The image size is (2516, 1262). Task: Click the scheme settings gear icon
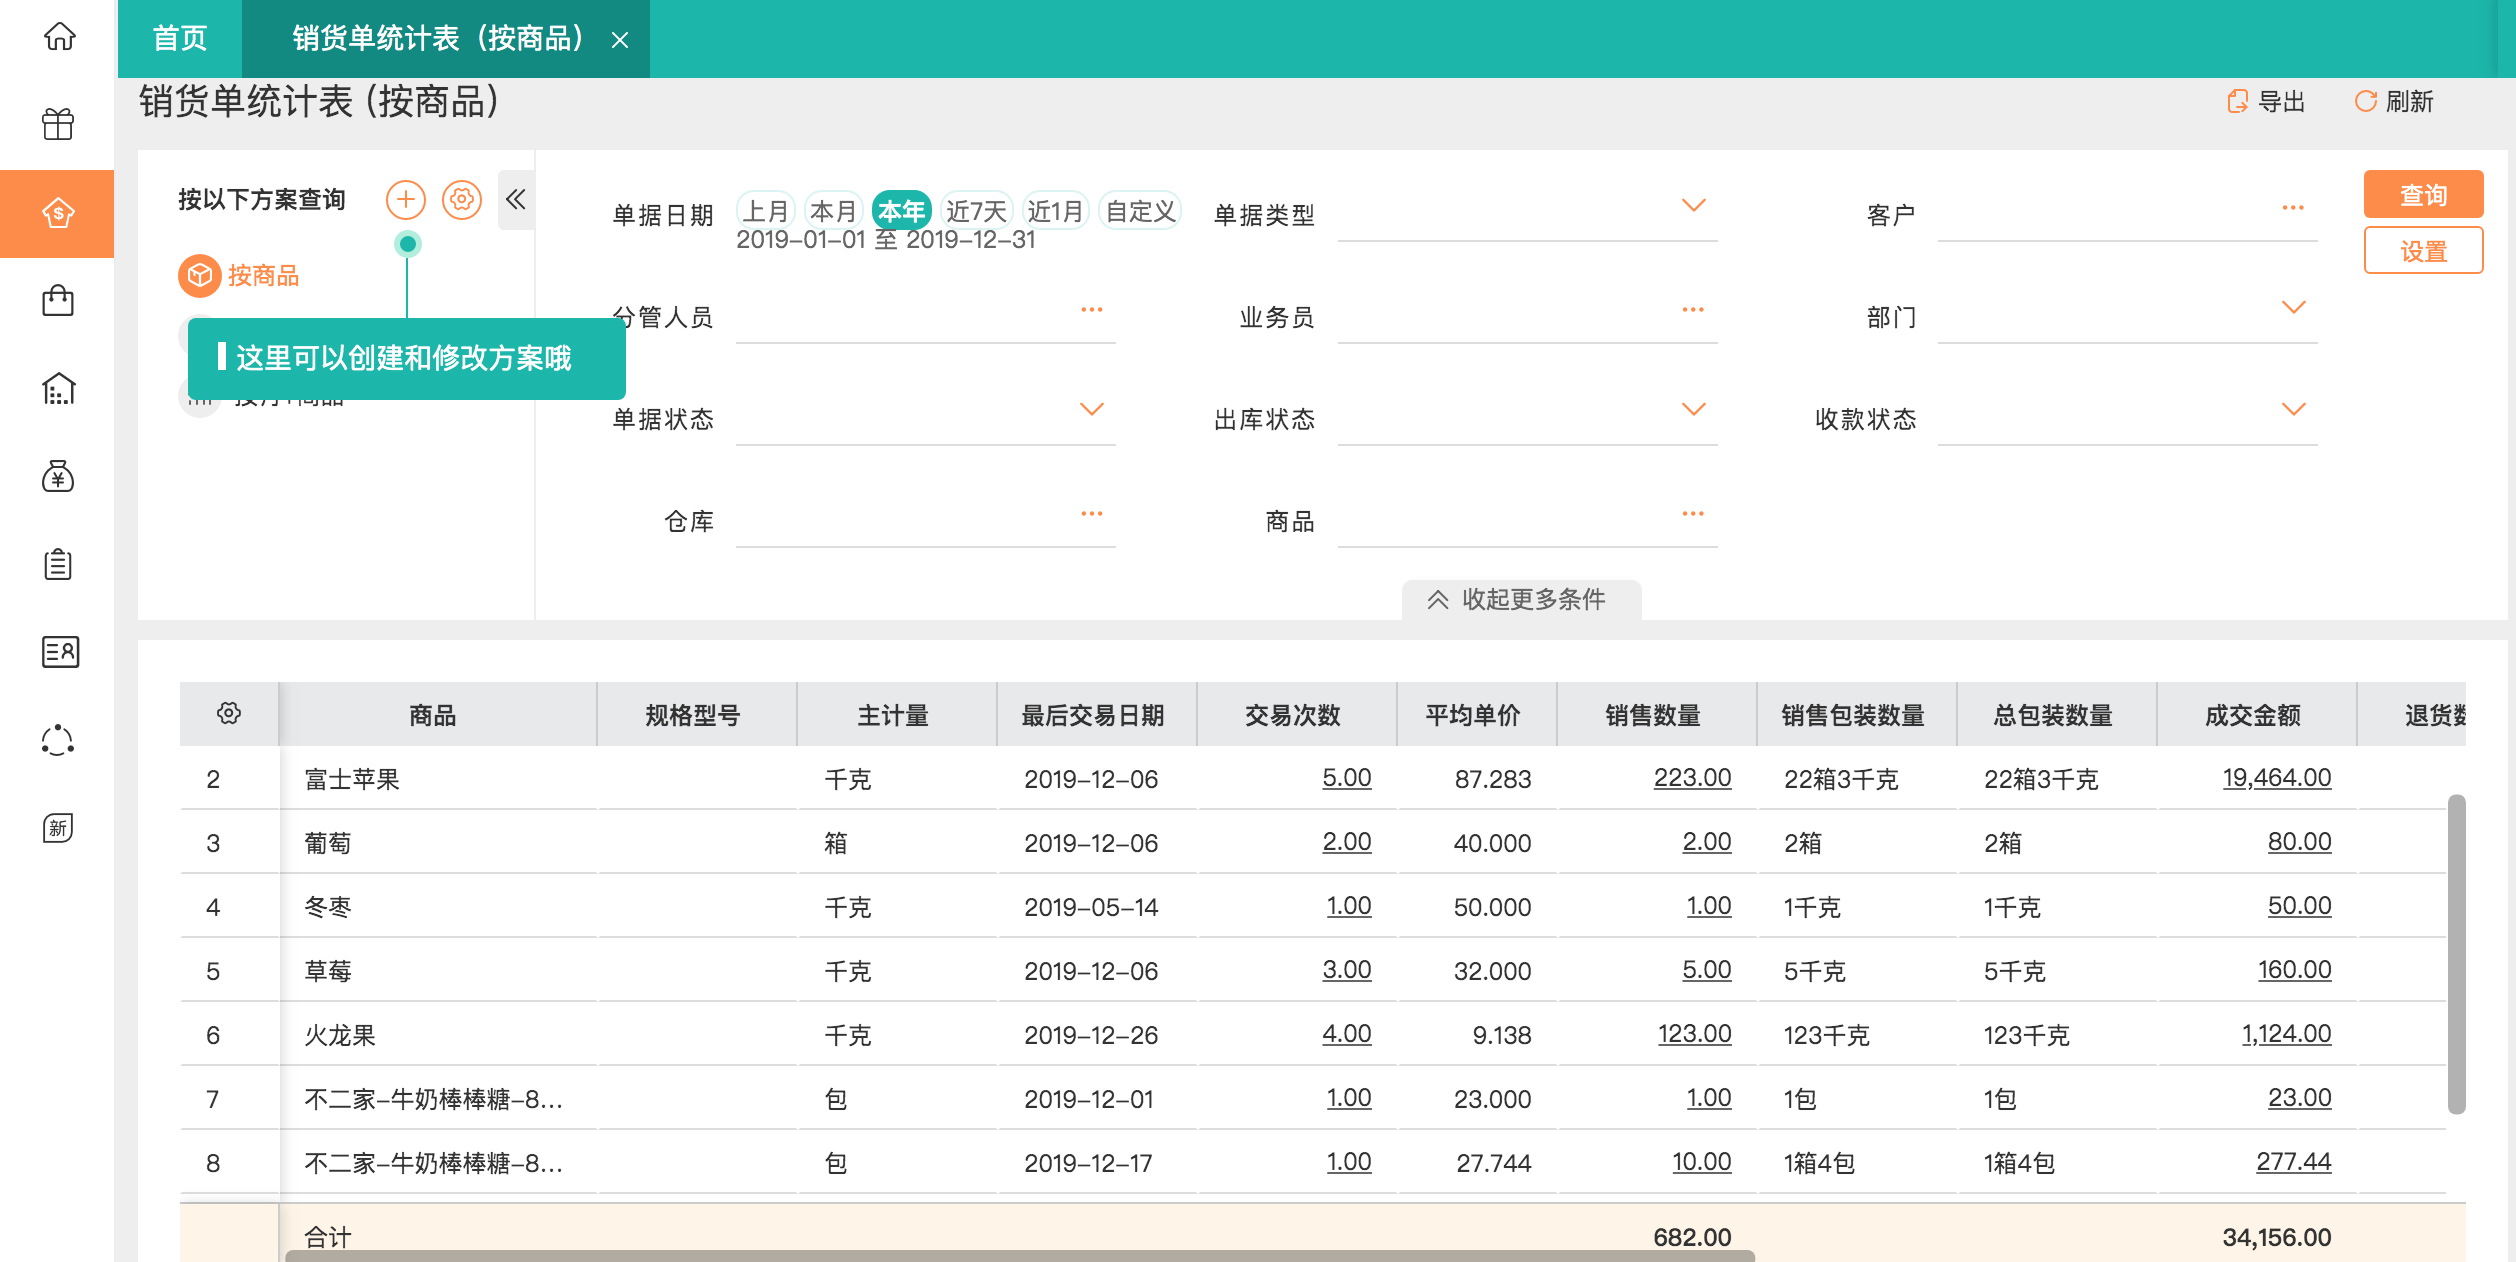pyautogui.click(x=463, y=196)
